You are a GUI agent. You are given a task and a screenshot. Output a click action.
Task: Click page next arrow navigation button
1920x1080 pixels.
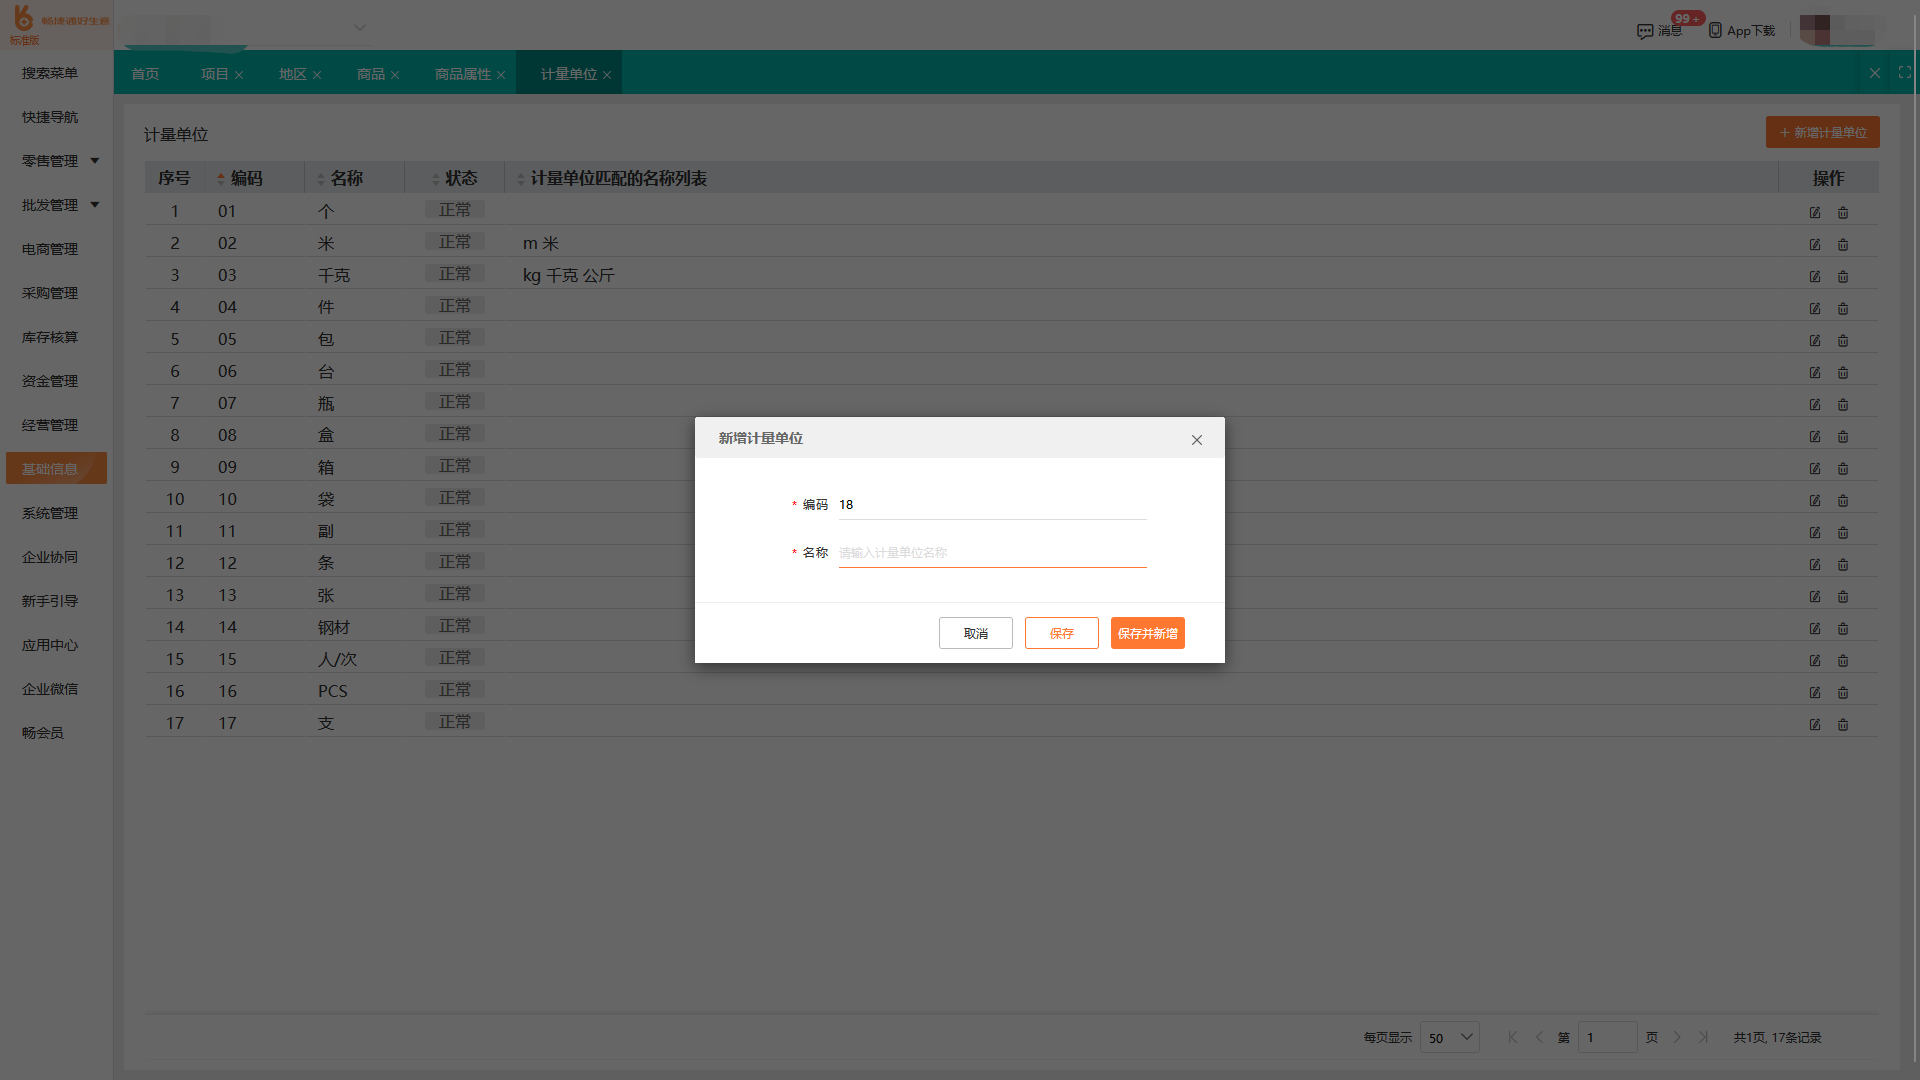click(1676, 1038)
